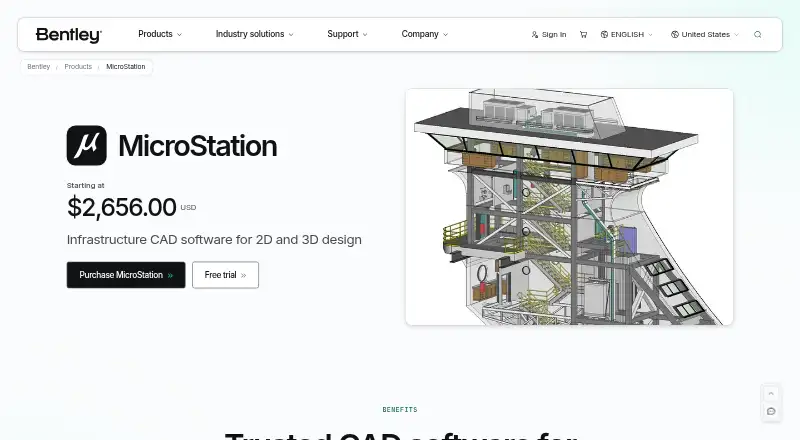Open the chat bubble icon
800x440 pixels.
[x=771, y=411]
